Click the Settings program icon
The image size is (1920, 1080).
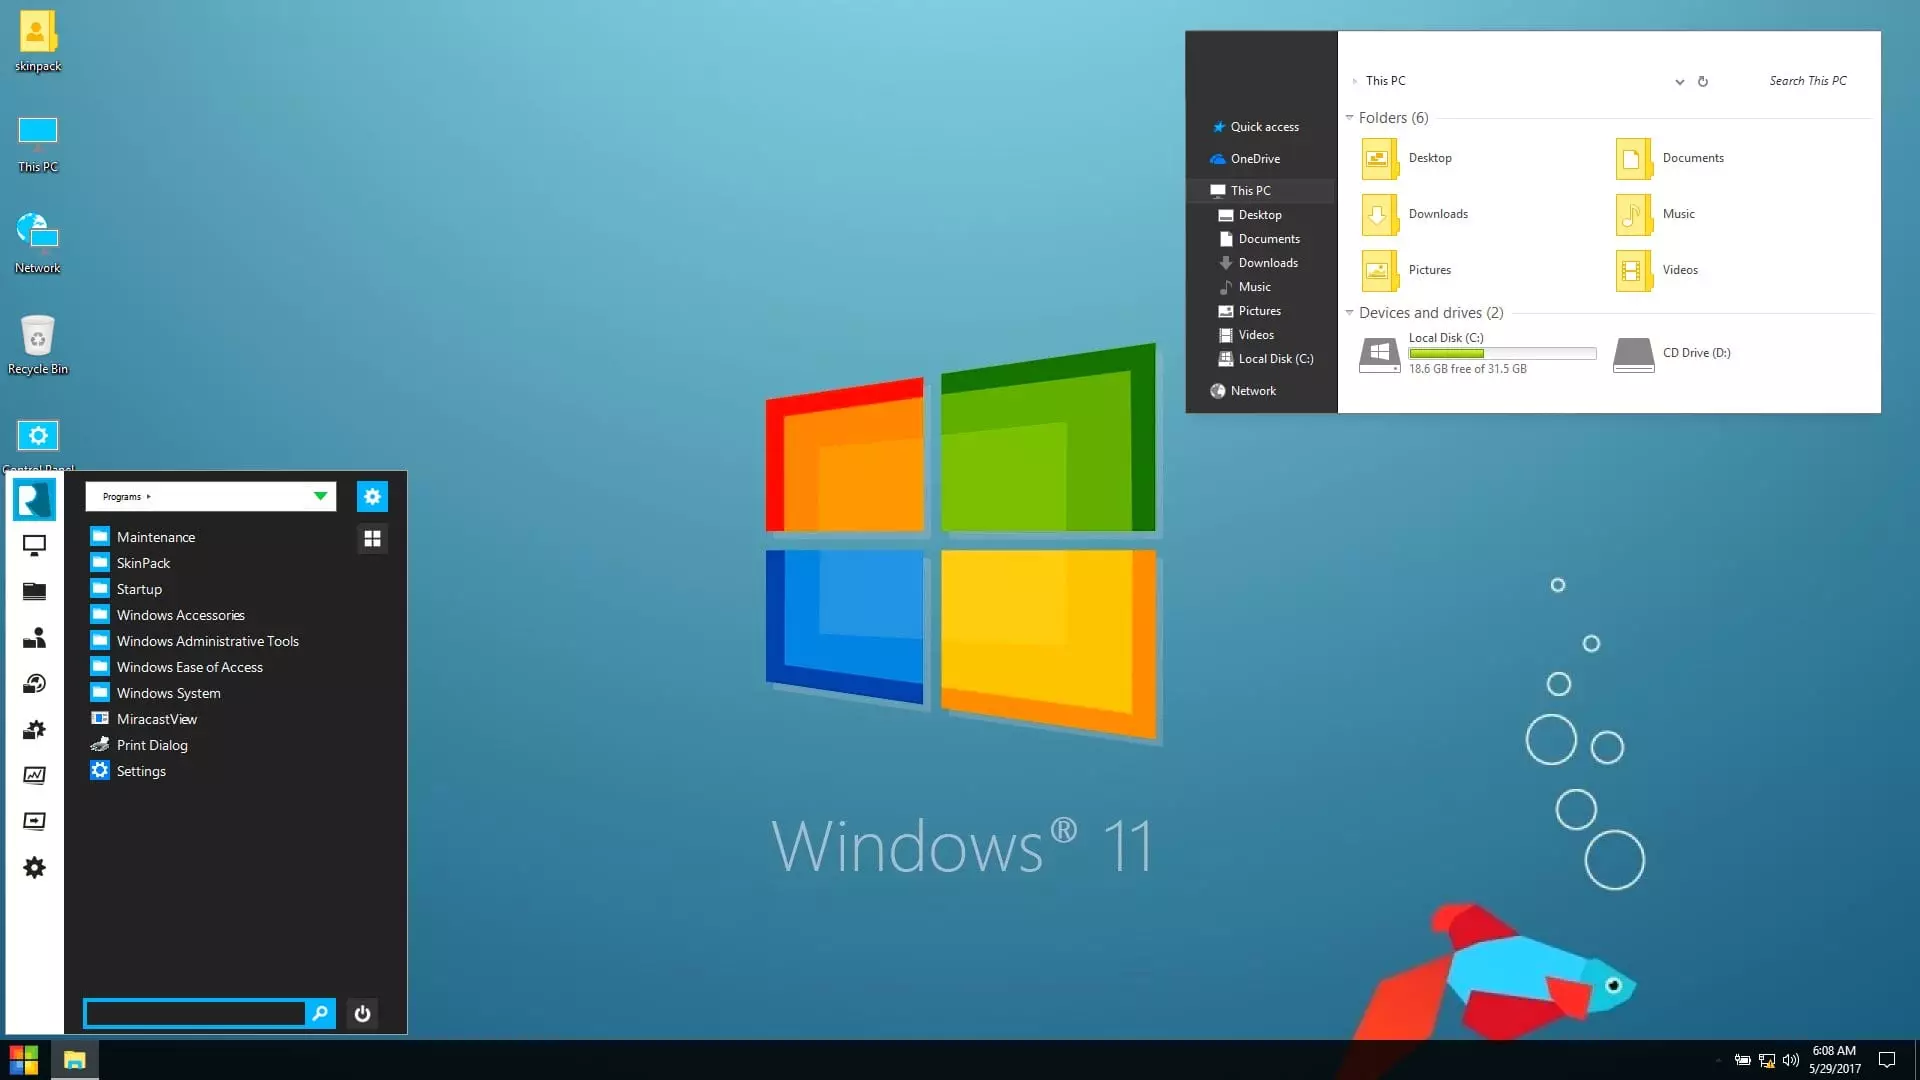point(99,770)
